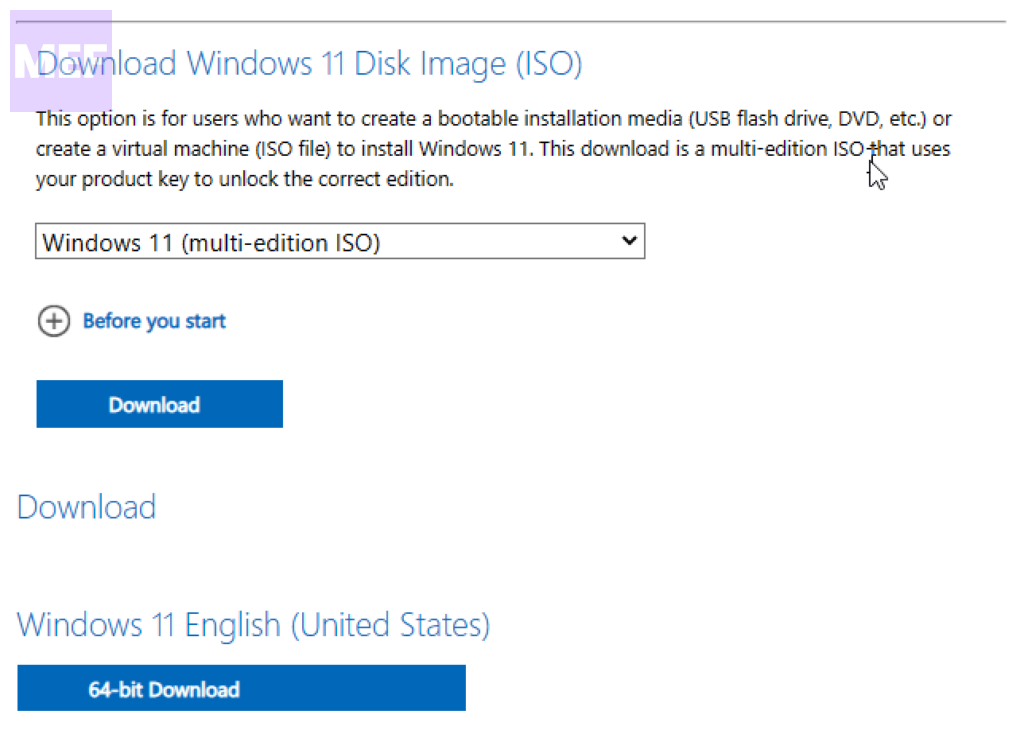Open the Windows 11 multi-edition ISO dropdown

[340, 242]
